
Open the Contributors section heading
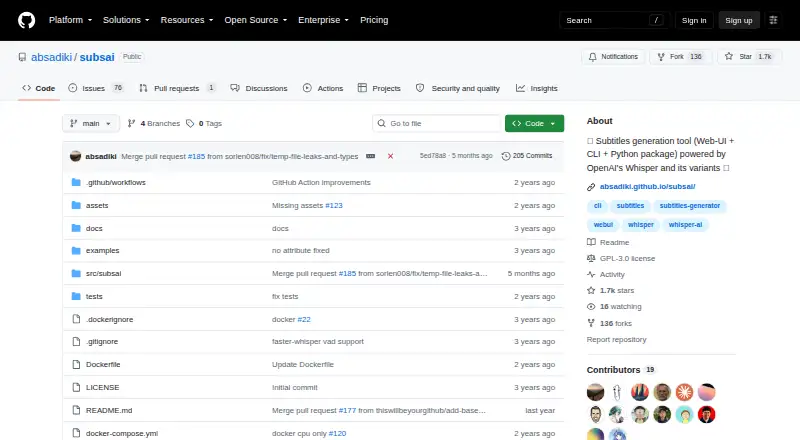pyautogui.click(x=621, y=370)
